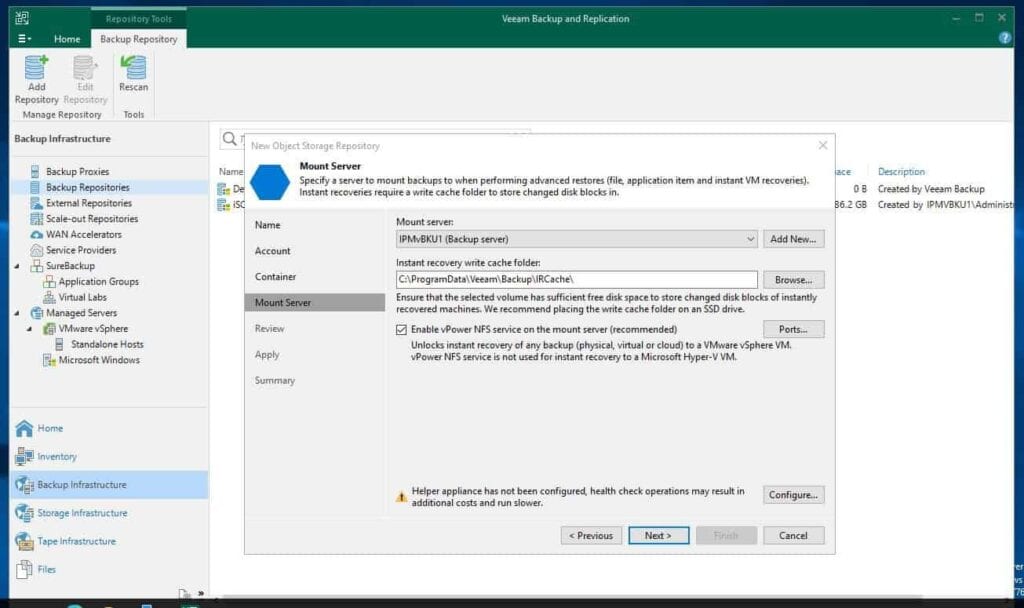The image size is (1024, 608).
Task: Click the Description column header
Action: click(901, 172)
